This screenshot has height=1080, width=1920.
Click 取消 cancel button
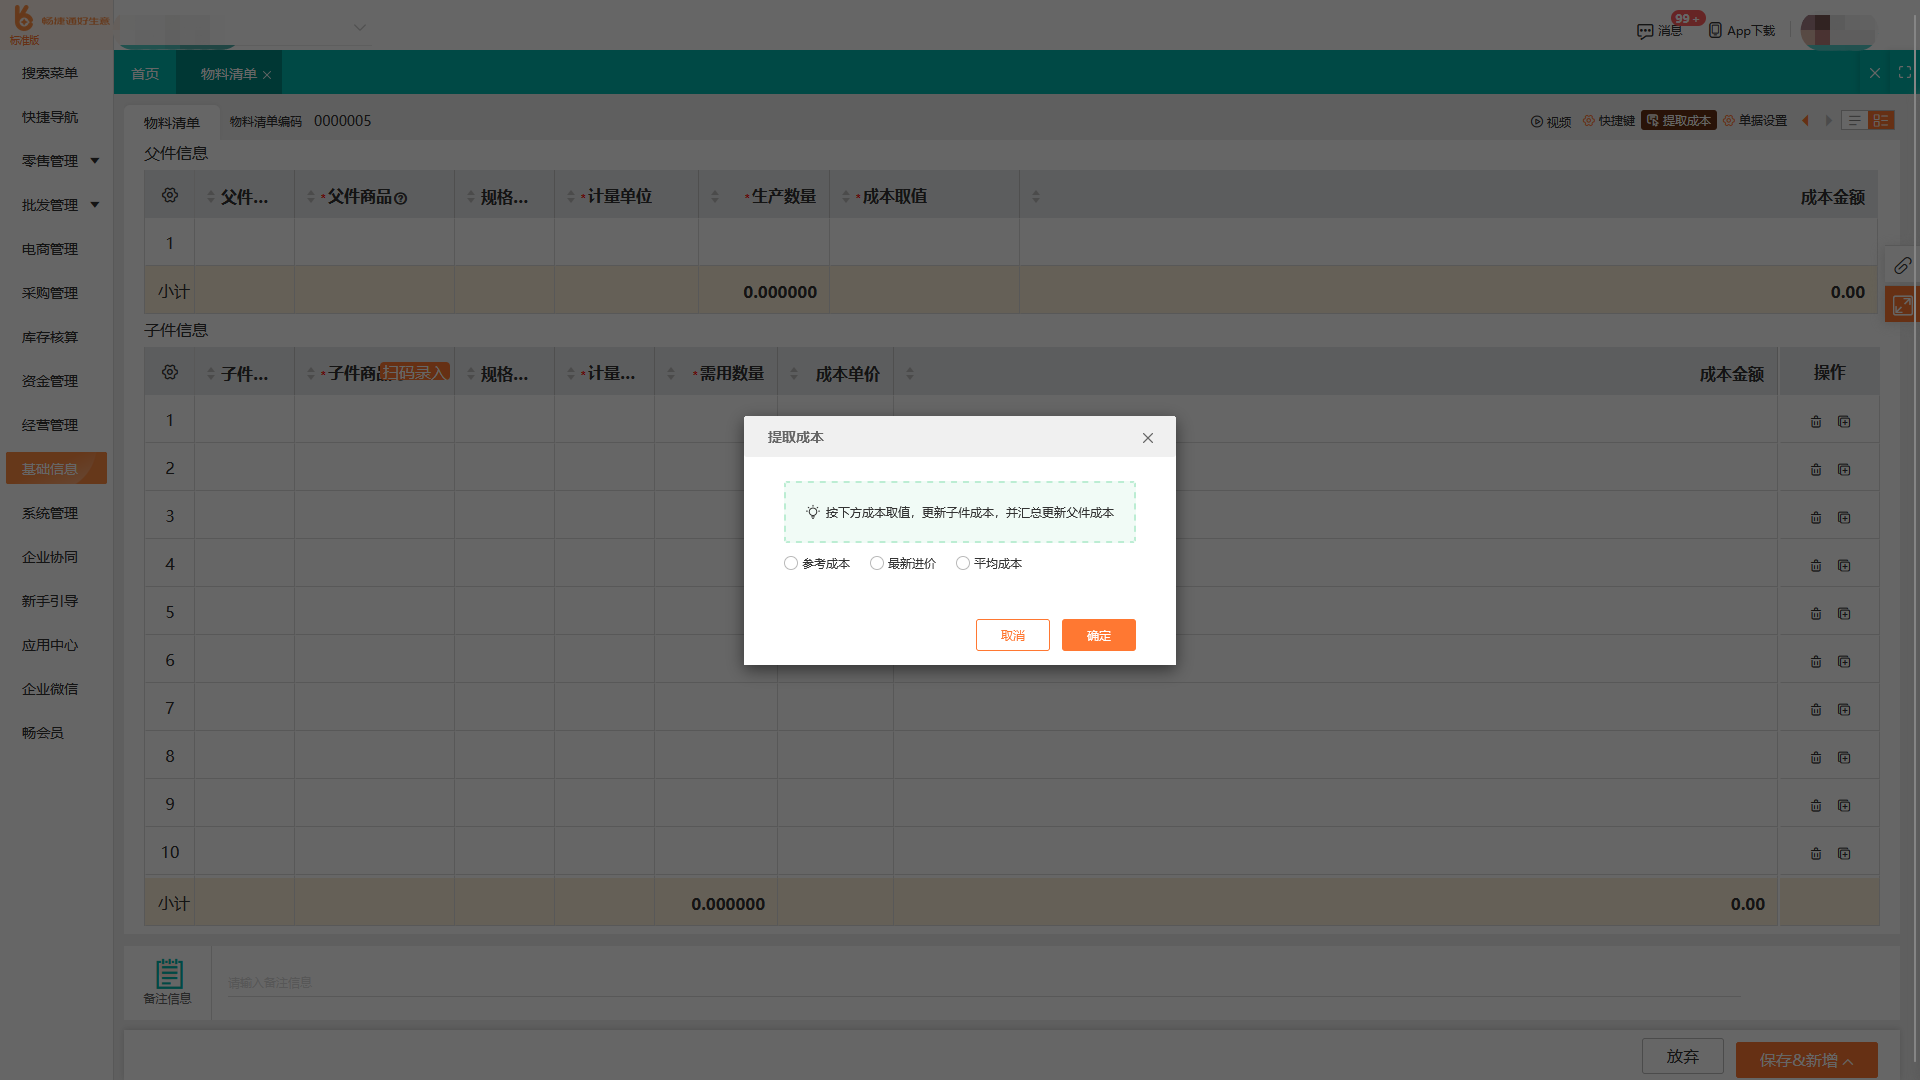click(x=1013, y=636)
